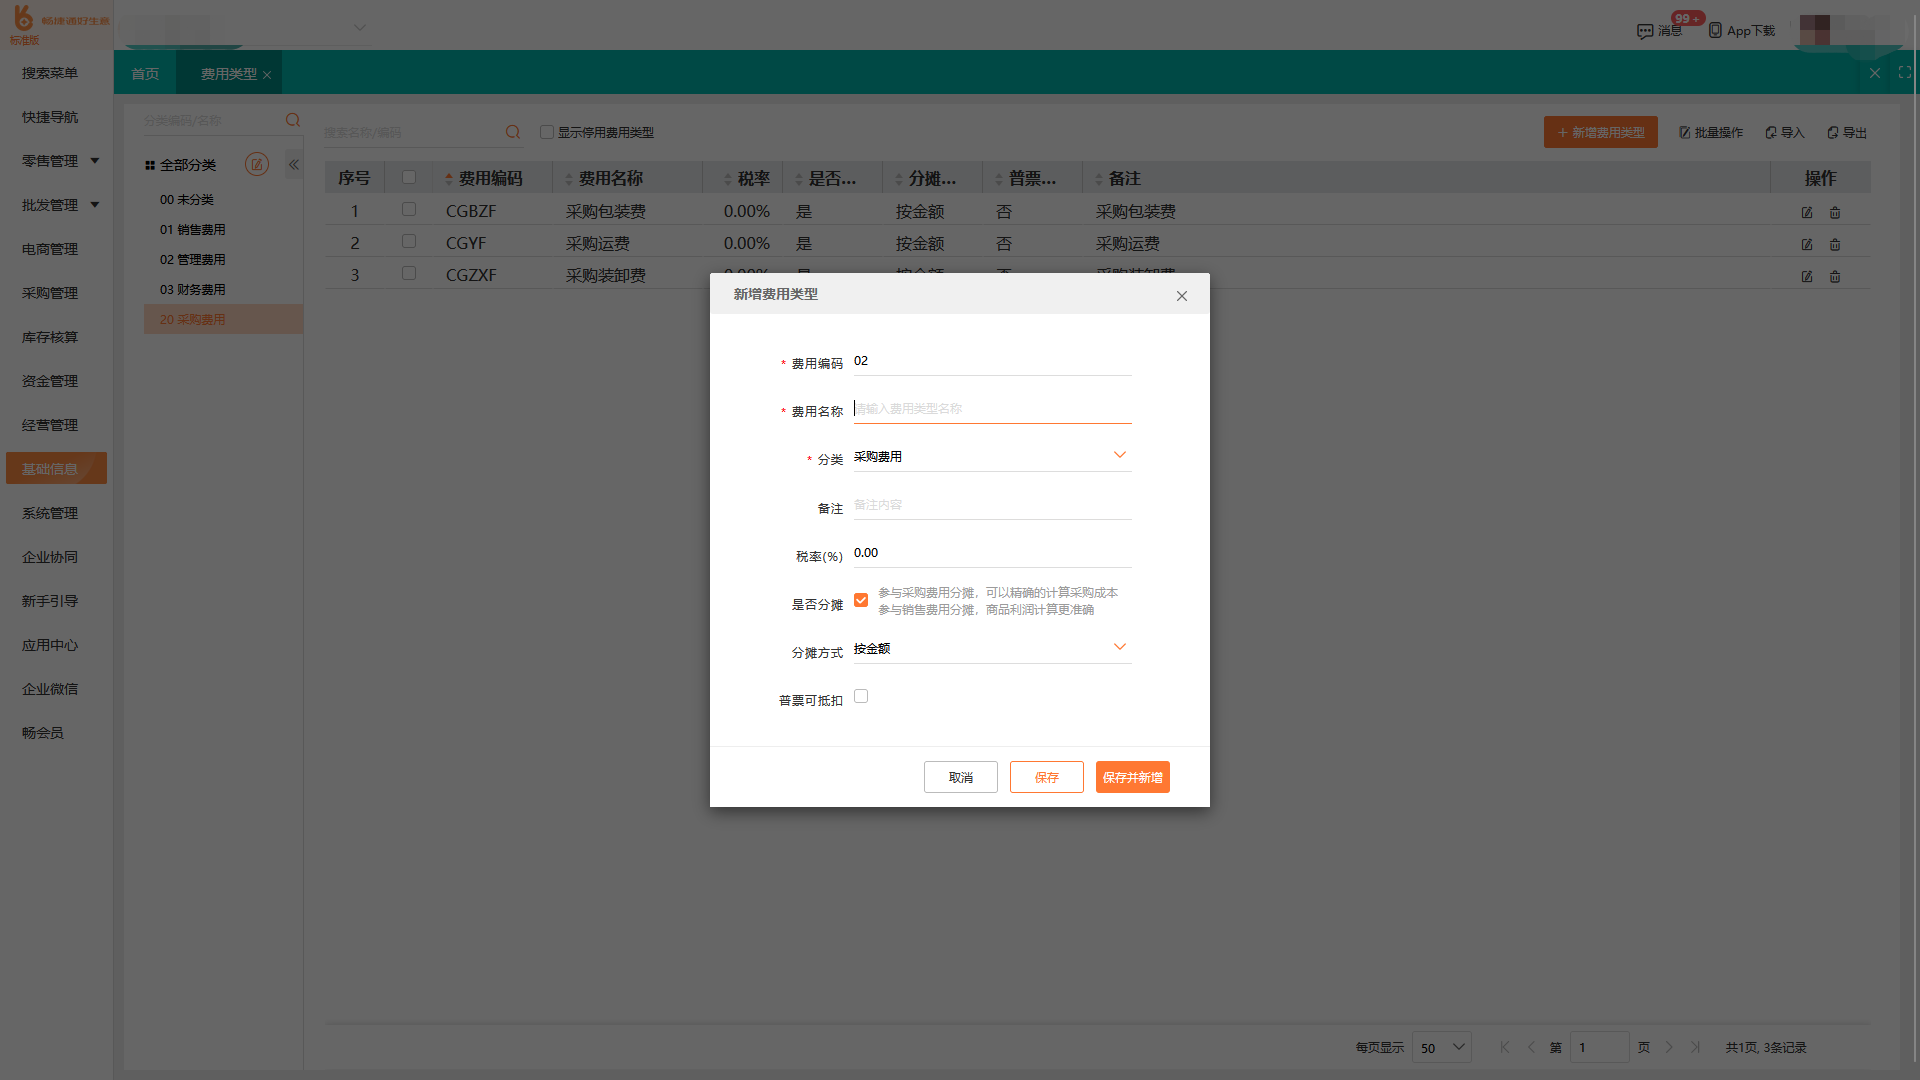Click 保存 button in expense dialog

coord(1046,777)
